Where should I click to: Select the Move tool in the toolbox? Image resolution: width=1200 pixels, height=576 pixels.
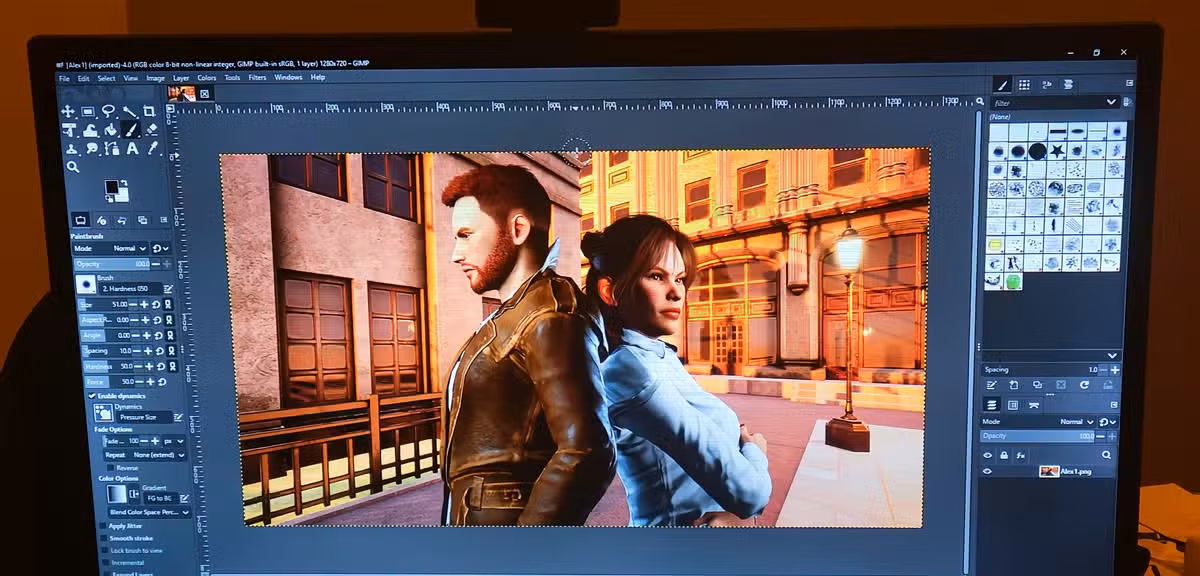67,111
